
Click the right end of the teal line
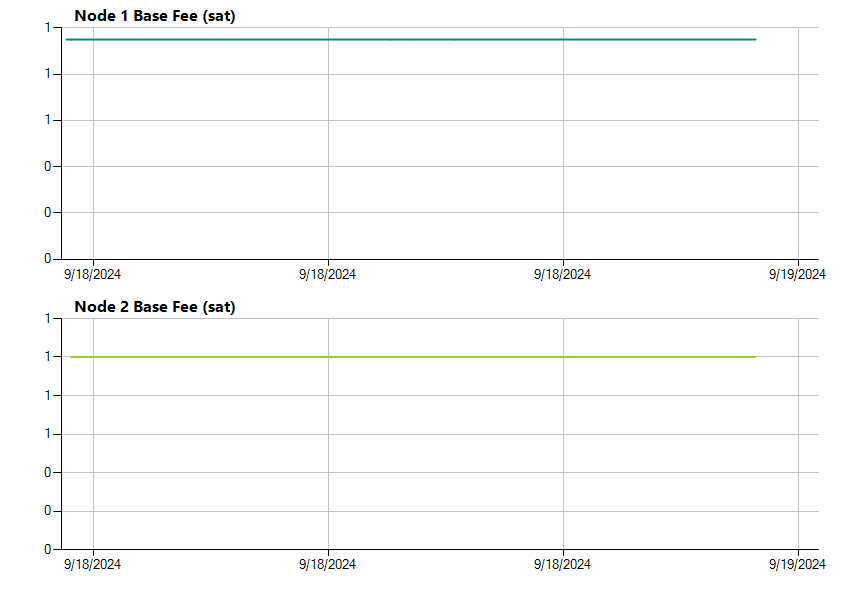click(755, 39)
